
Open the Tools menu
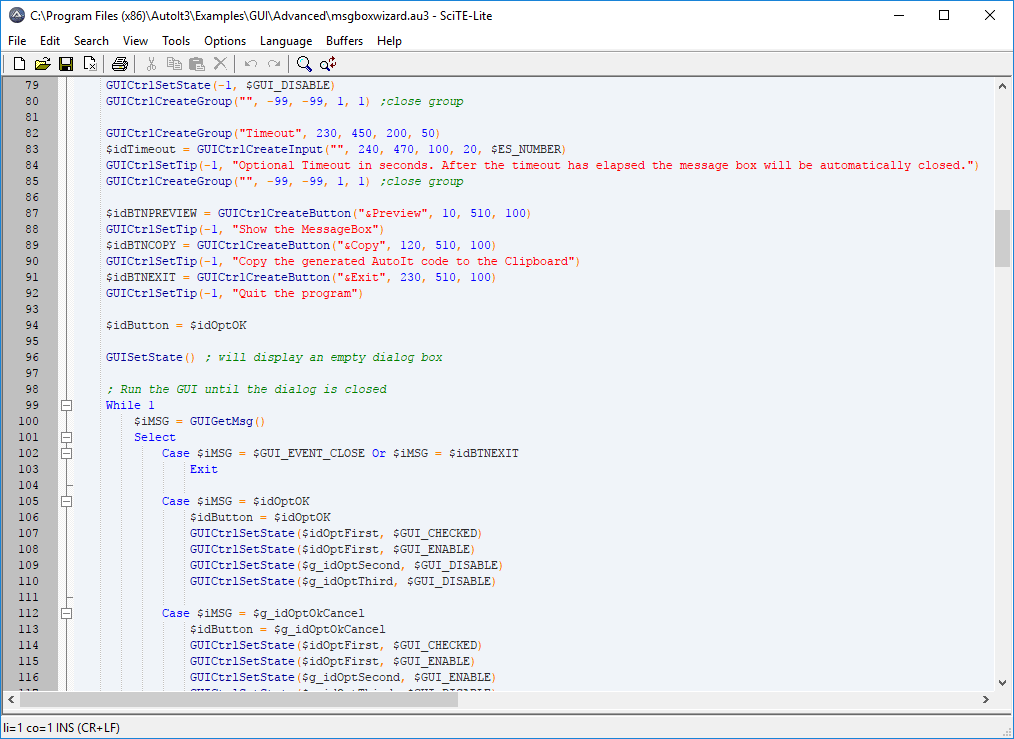click(x=176, y=41)
